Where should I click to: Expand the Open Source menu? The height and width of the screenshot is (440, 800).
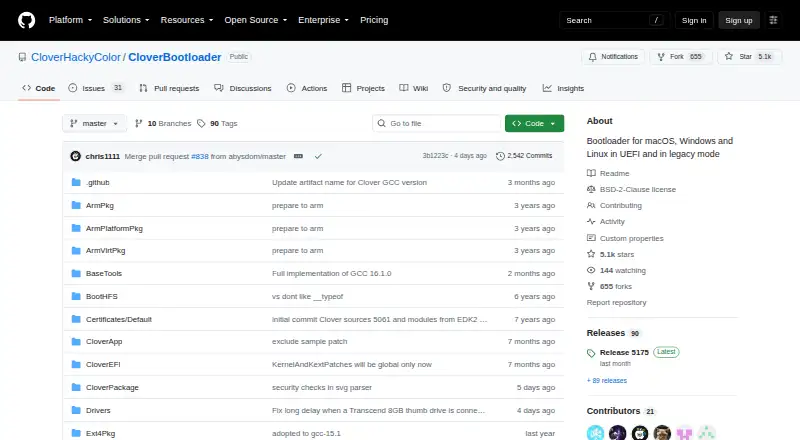point(256,20)
